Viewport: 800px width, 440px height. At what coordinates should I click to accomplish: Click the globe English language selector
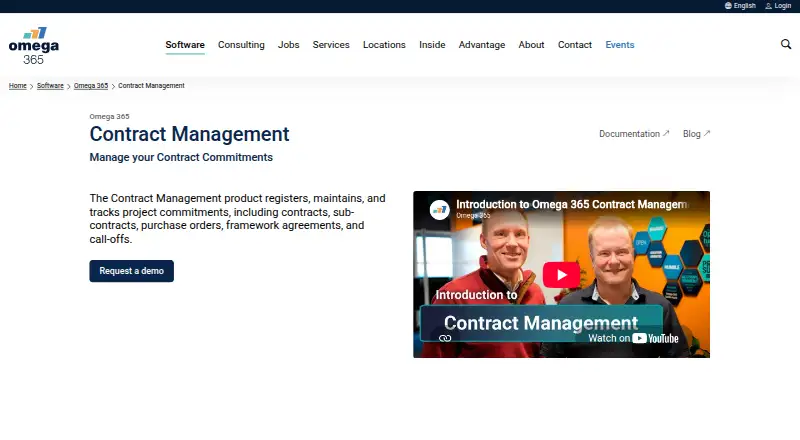pos(740,6)
